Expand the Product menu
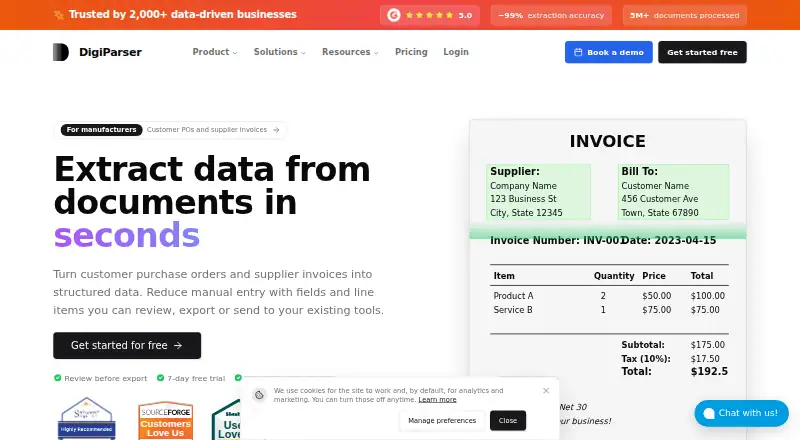The width and height of the screenshot is (800, 440). coord(215,52)
